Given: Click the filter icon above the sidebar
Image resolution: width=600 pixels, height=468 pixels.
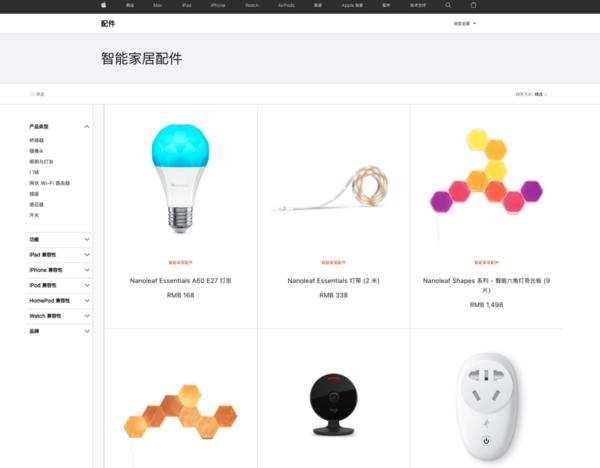Looking at the screenshot, I should pyautogui.click(x=33, y=94).
